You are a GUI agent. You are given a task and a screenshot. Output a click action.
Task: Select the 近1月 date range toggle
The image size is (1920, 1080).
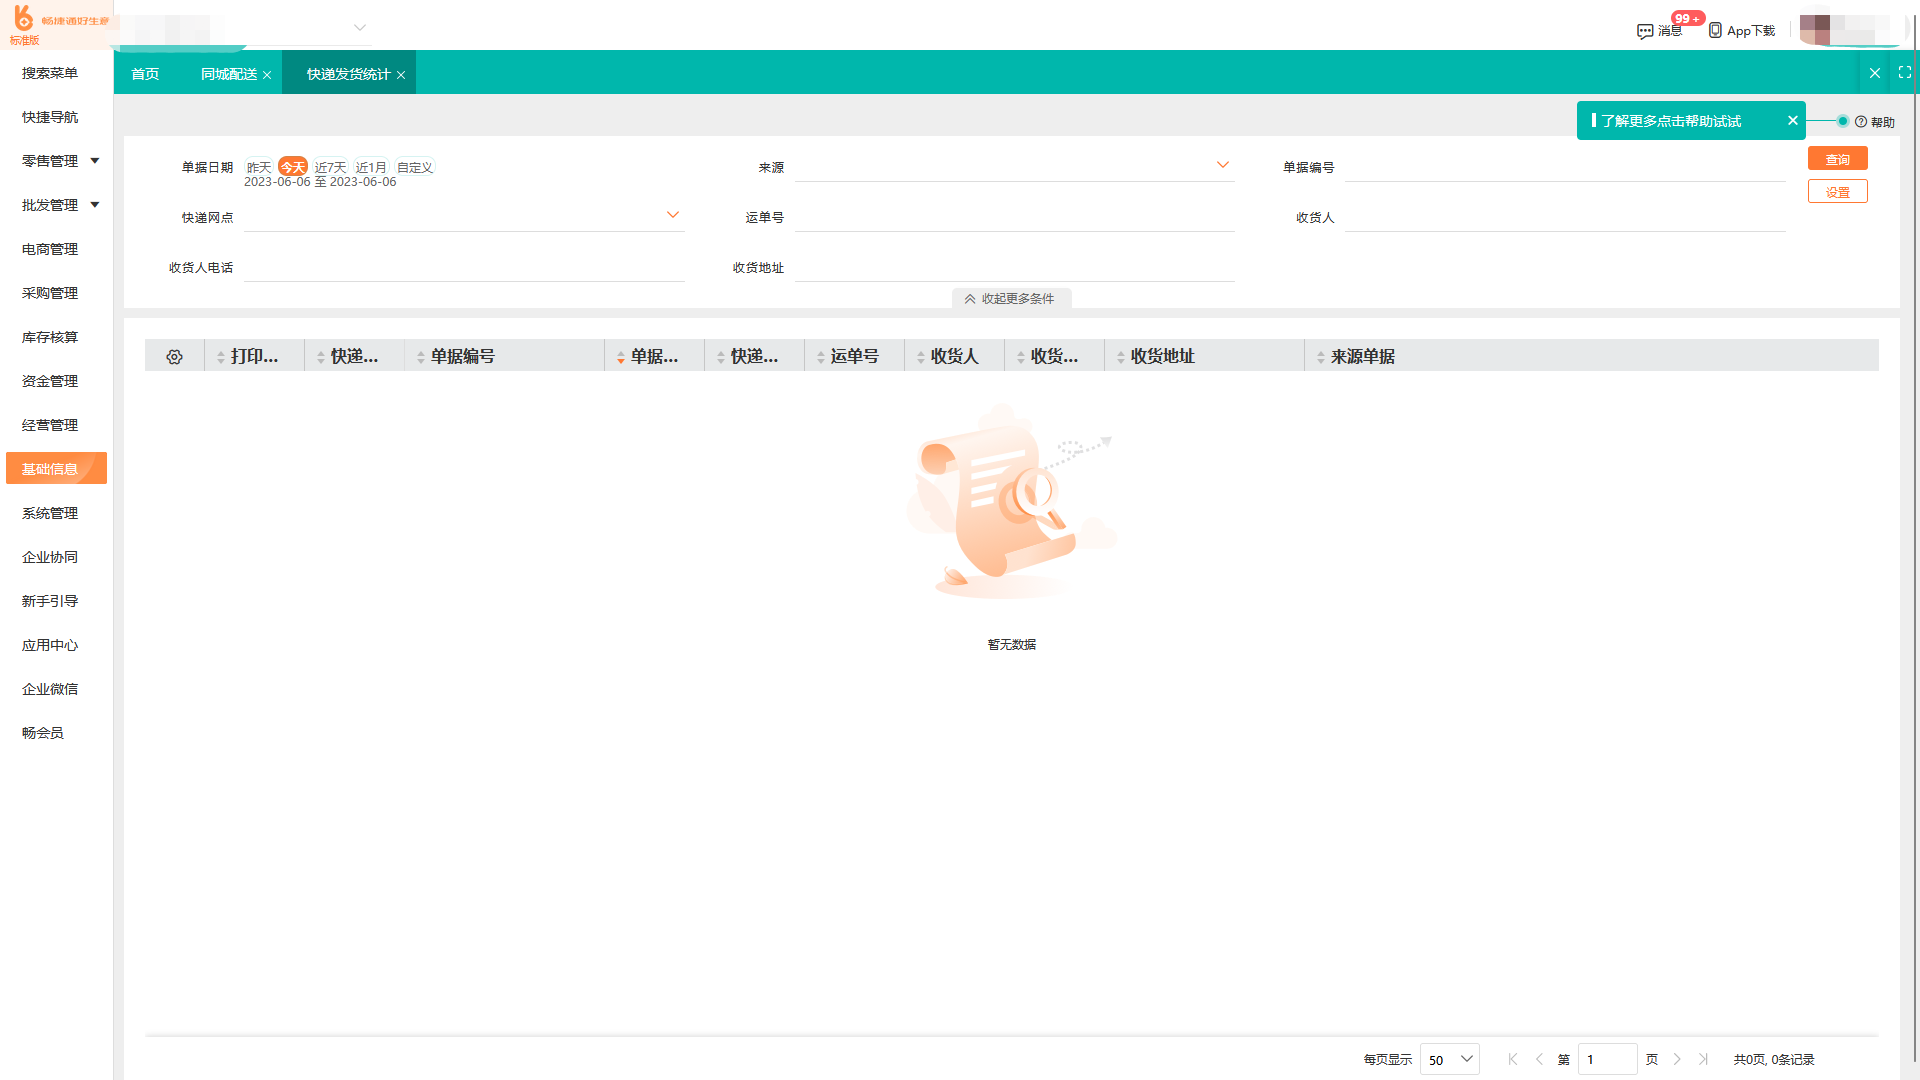(x=373, y=166)
